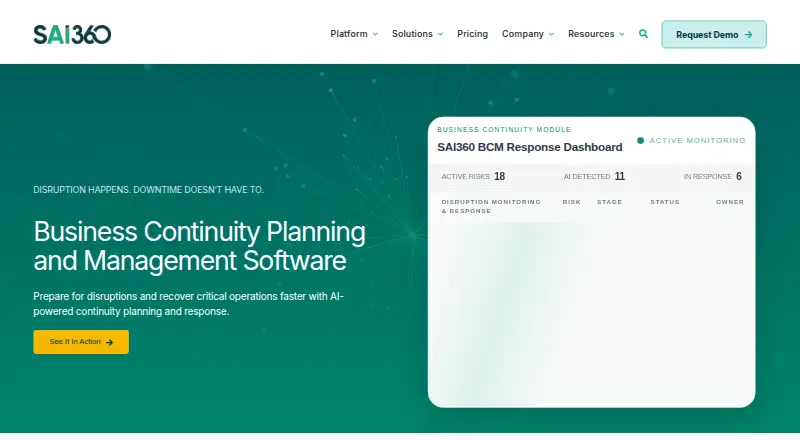Click the Active Monitoring label
Viewport: 800px width, 440px height.
(x=697, y=140)
